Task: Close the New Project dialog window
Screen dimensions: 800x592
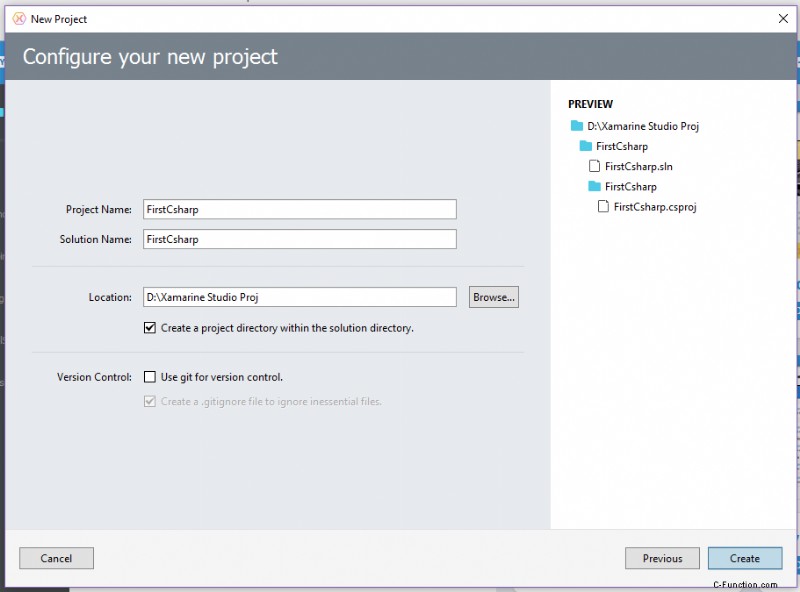Action: point(783,18)
